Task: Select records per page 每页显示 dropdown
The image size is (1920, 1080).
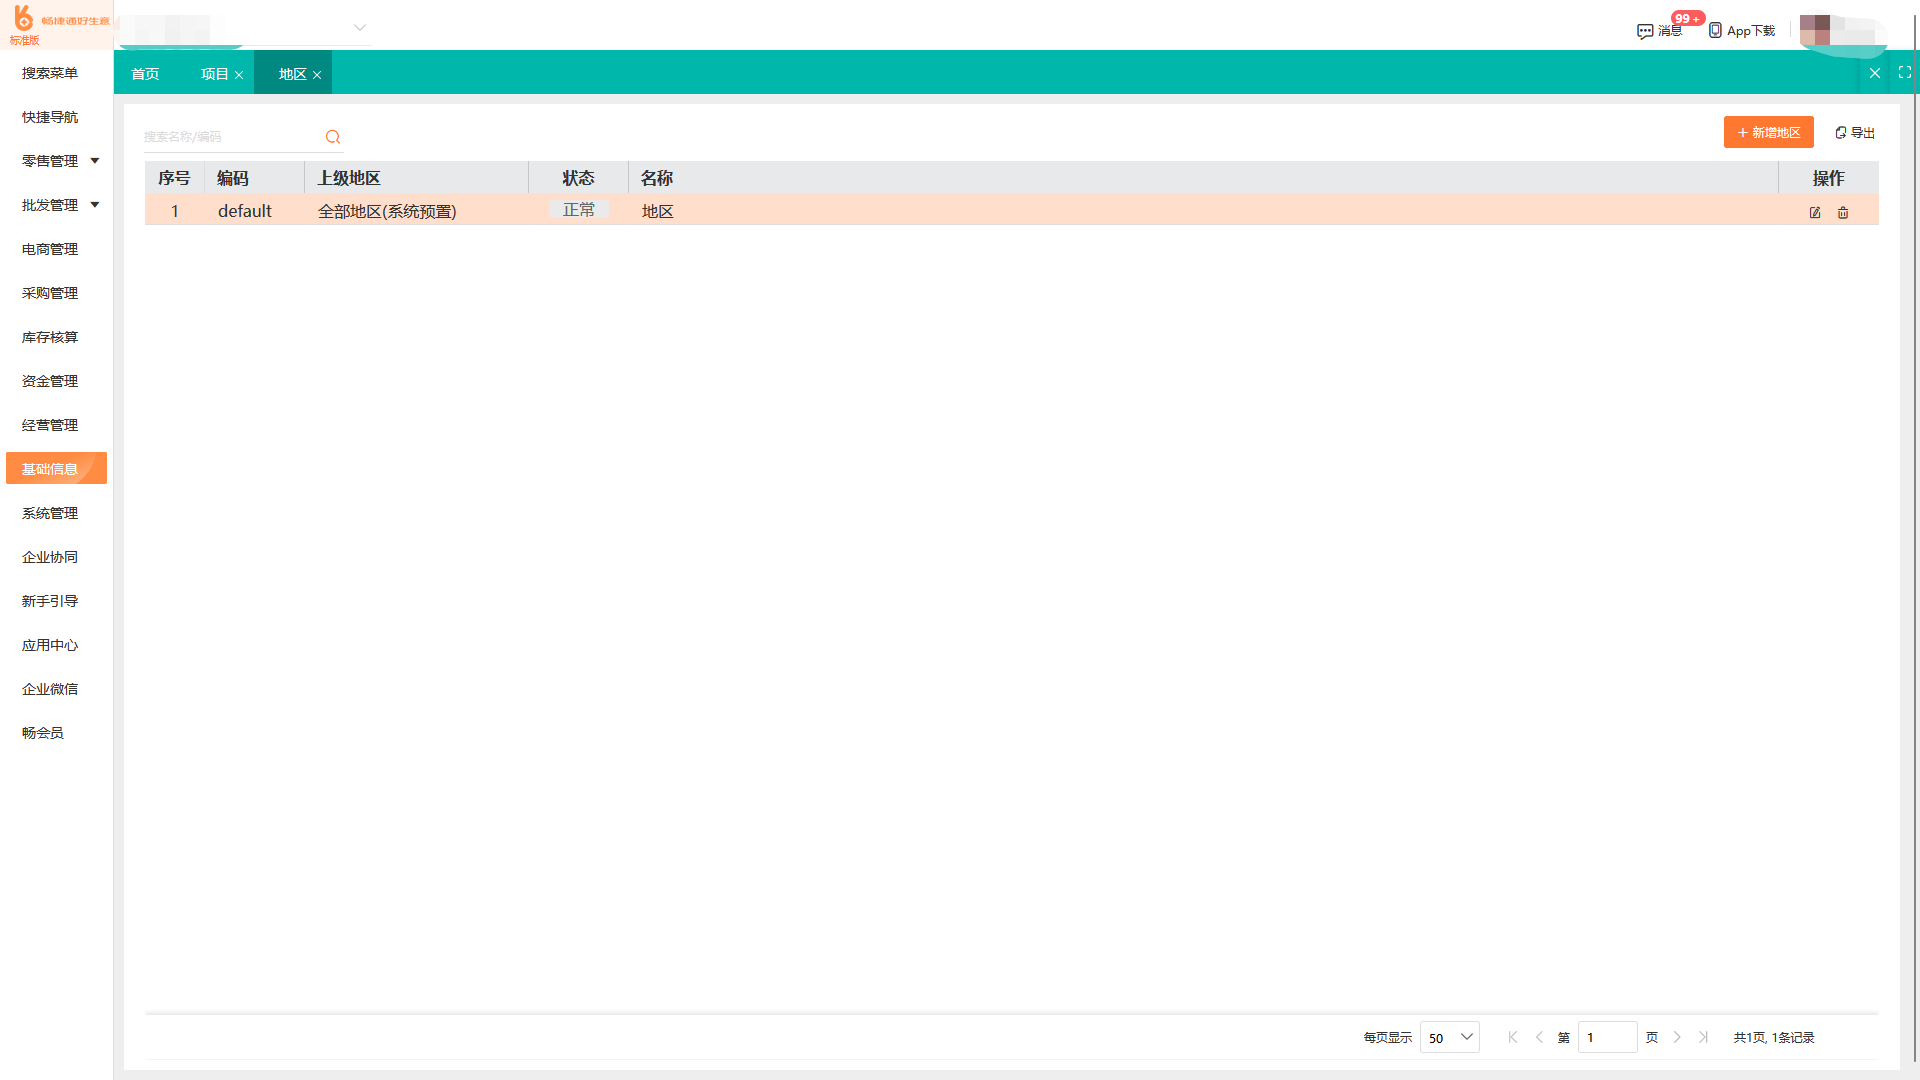Action: pyautogui.click(x=1448, y=1038)
